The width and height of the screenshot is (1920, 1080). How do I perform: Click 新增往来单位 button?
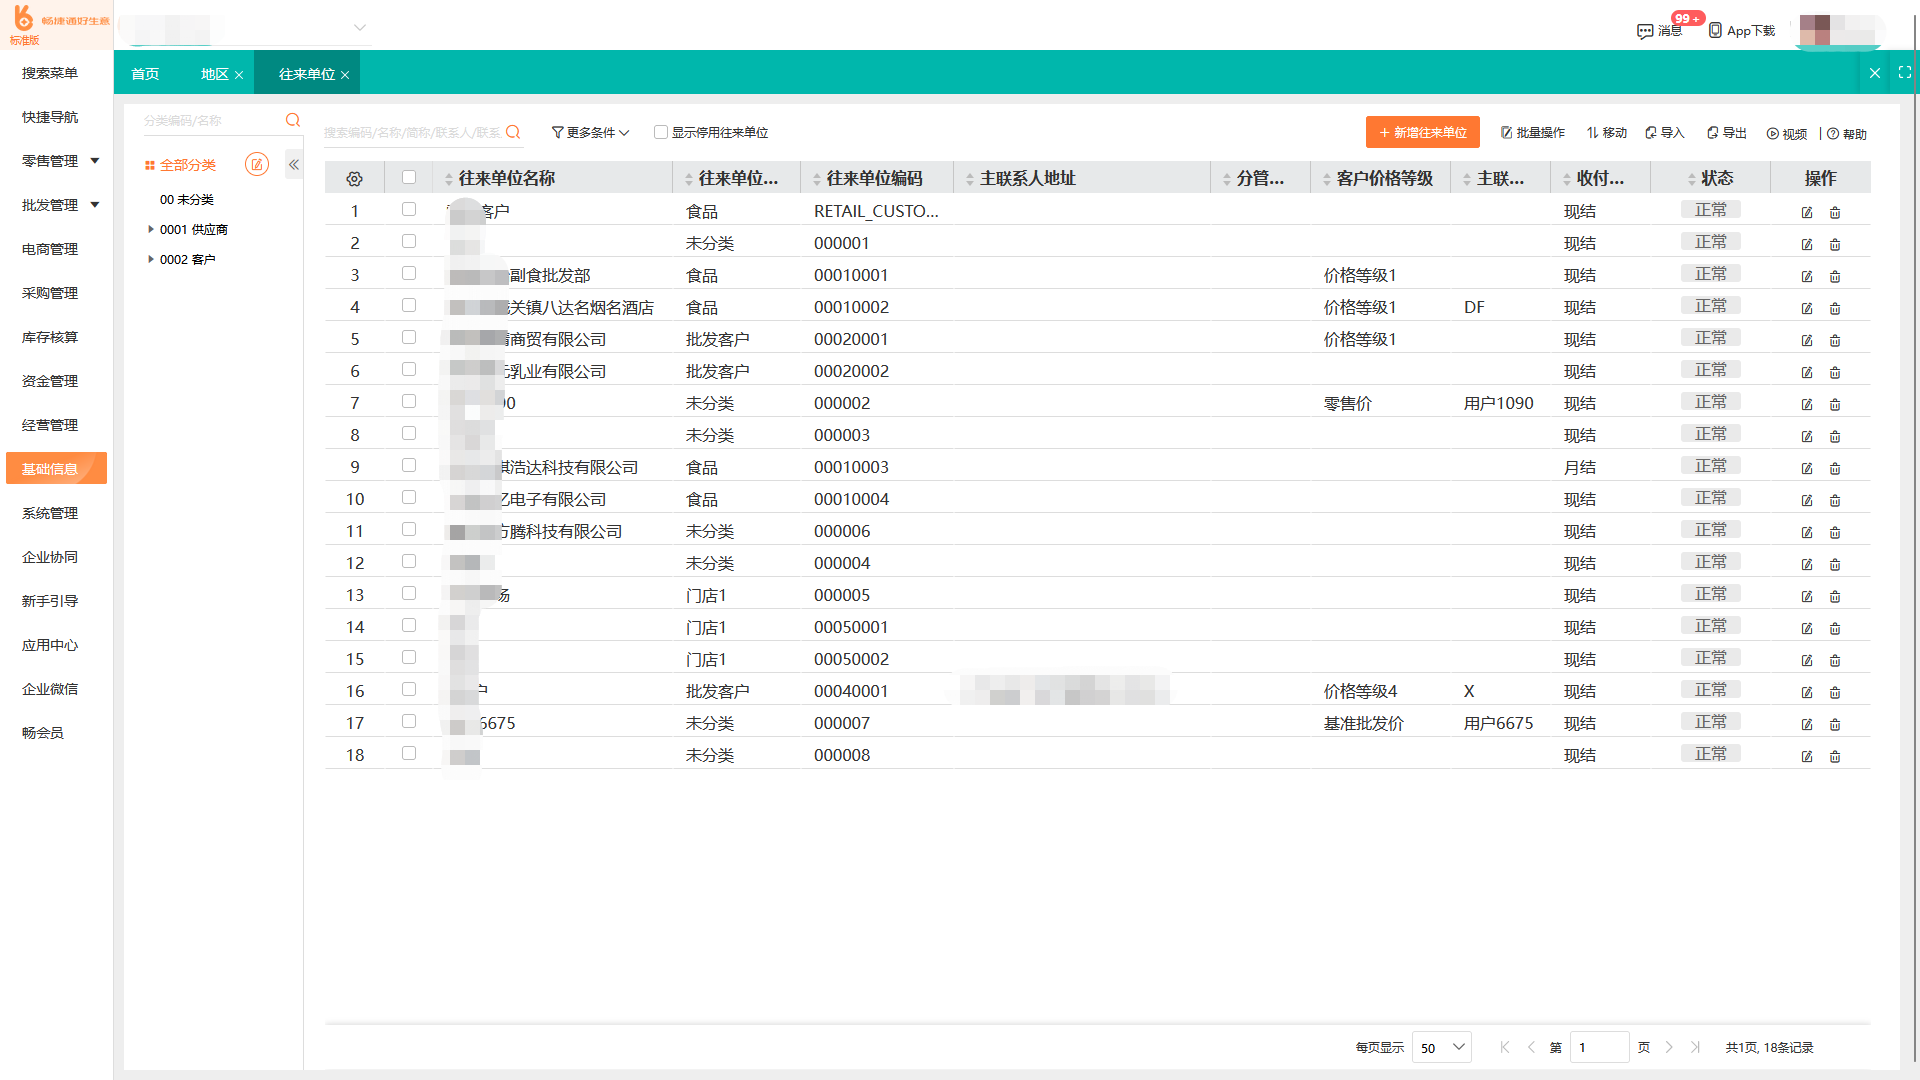coord(1425,131)
